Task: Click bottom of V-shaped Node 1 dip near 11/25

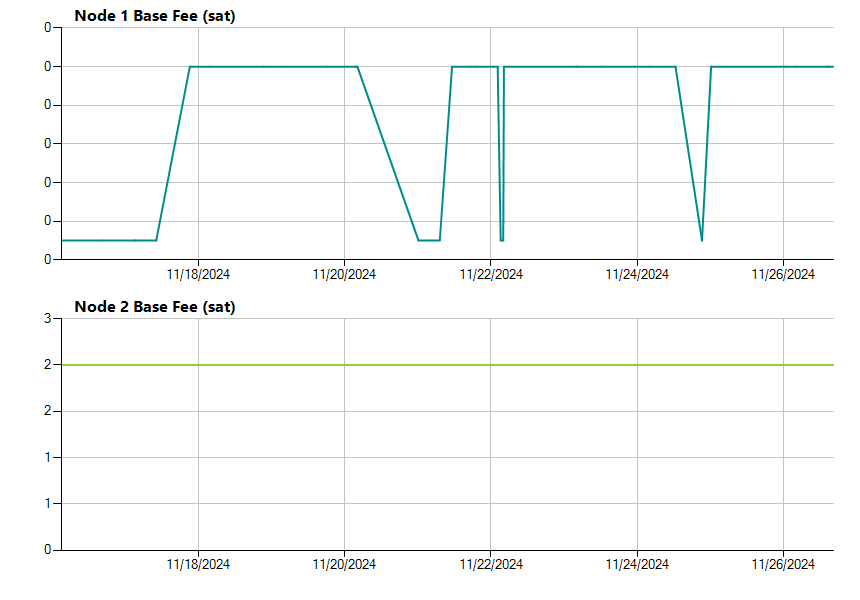Action: click(702, 239)
